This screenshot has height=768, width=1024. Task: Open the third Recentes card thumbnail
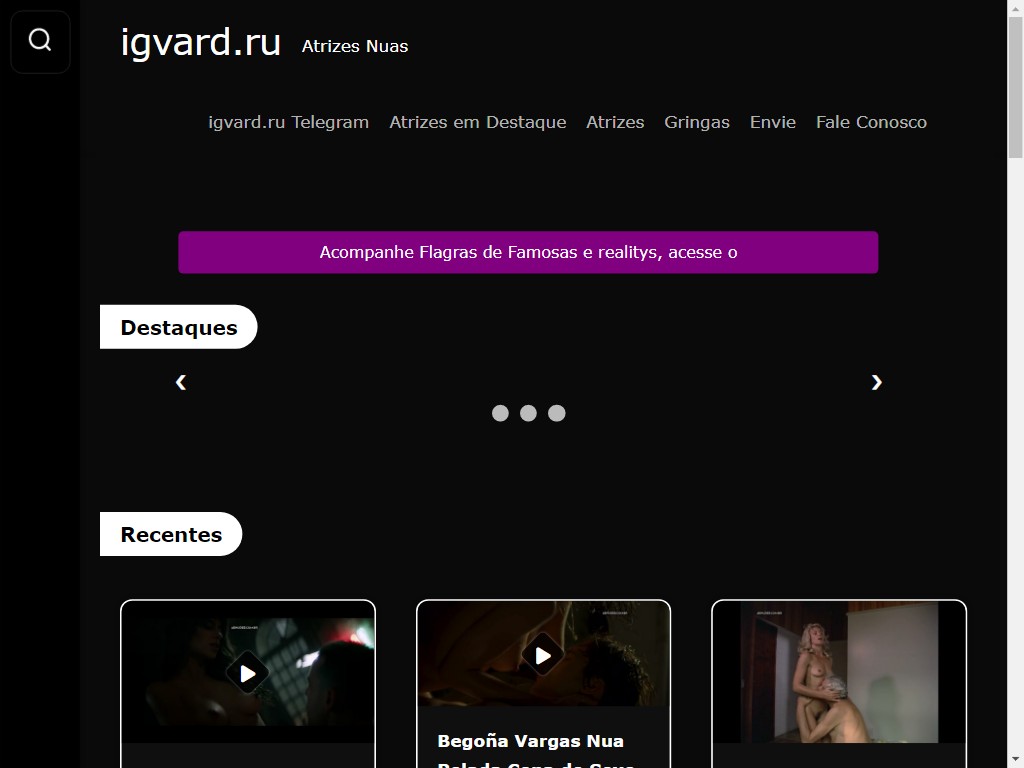click(838, 672)
